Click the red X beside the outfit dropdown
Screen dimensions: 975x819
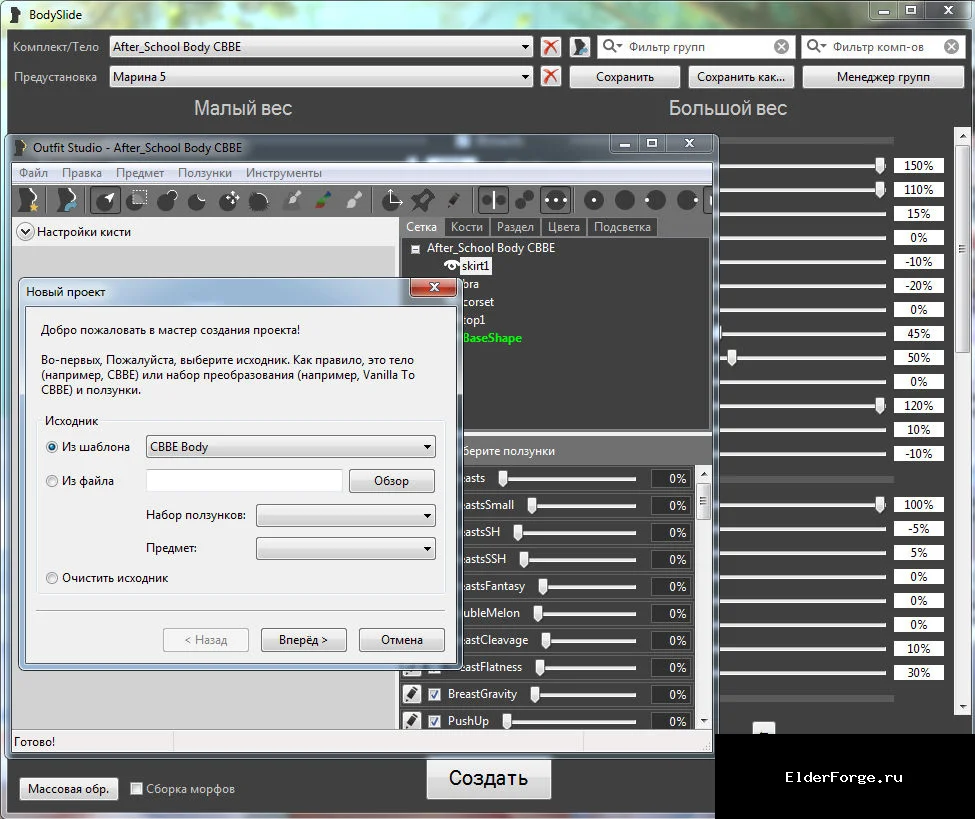coord(550,47)
